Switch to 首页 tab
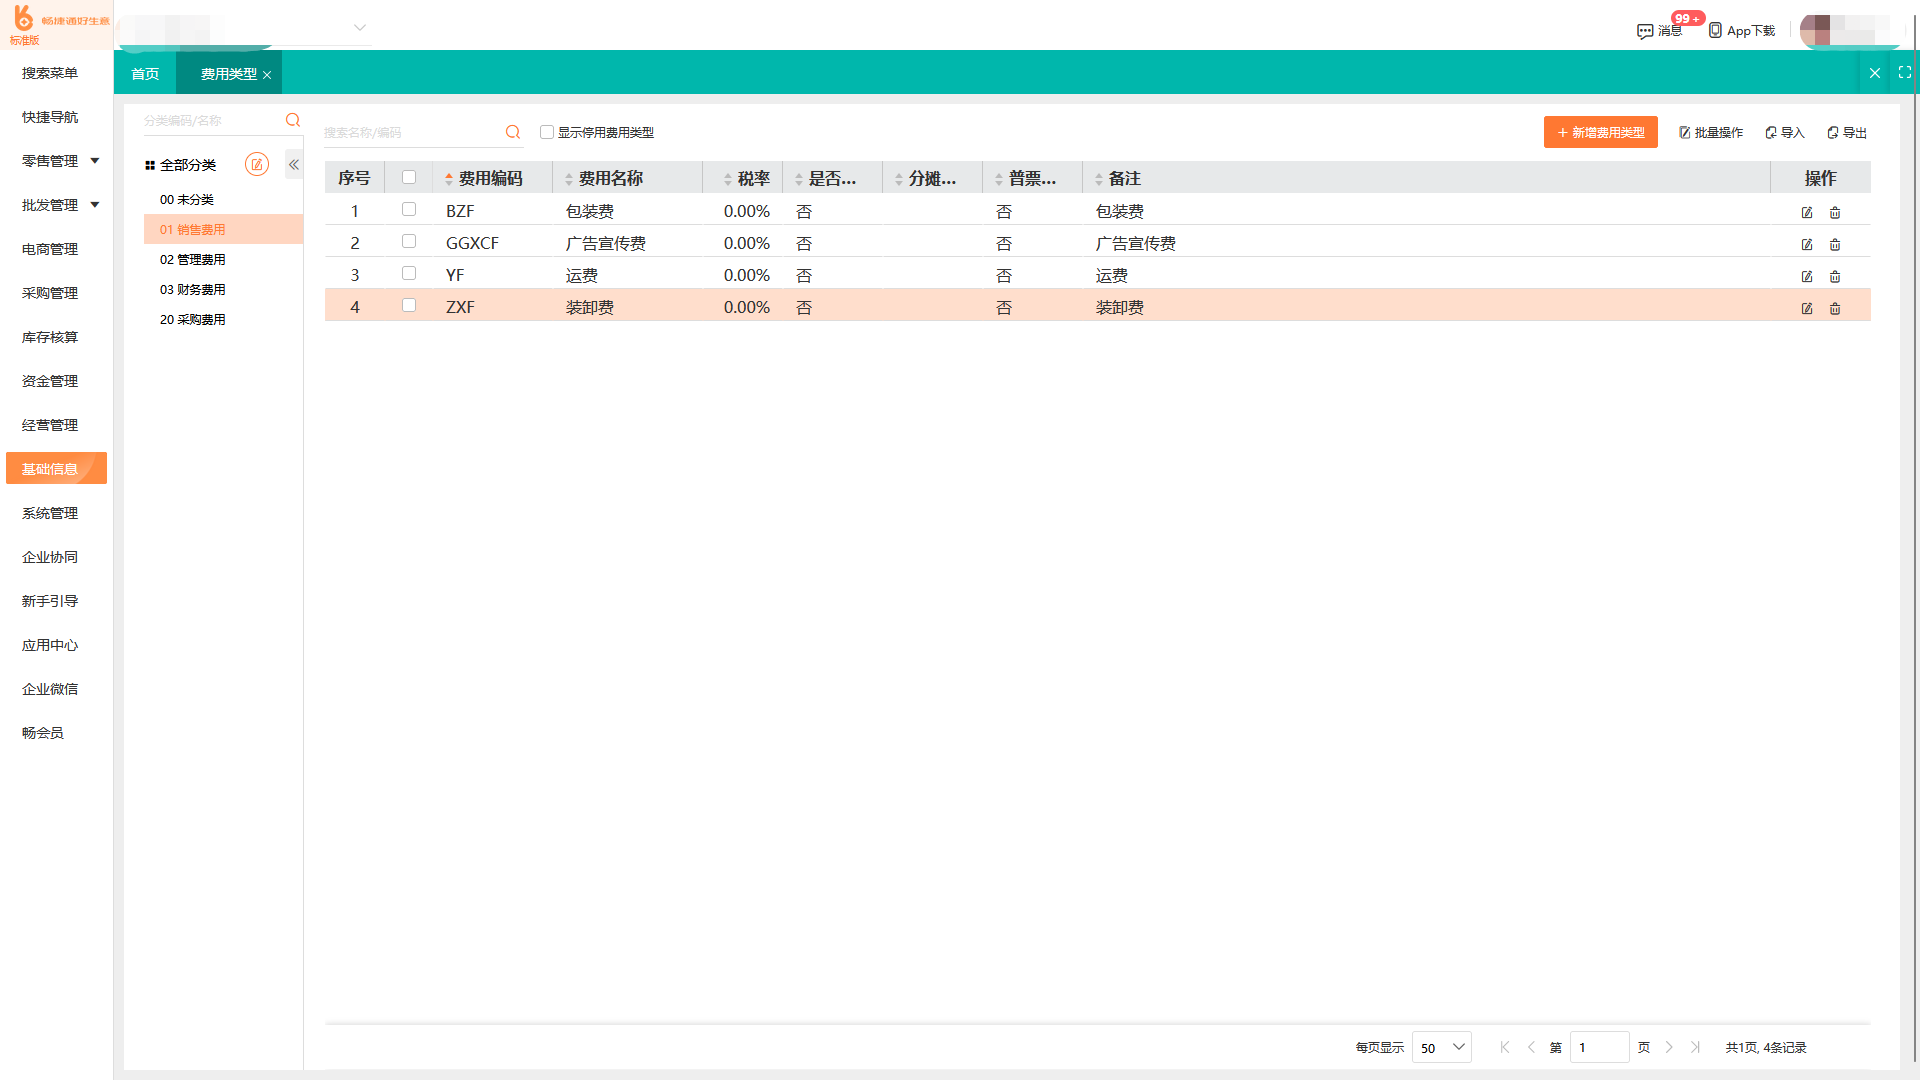Image resolution: width=1920 pixels, height=1080 pixels. (145, 74)
